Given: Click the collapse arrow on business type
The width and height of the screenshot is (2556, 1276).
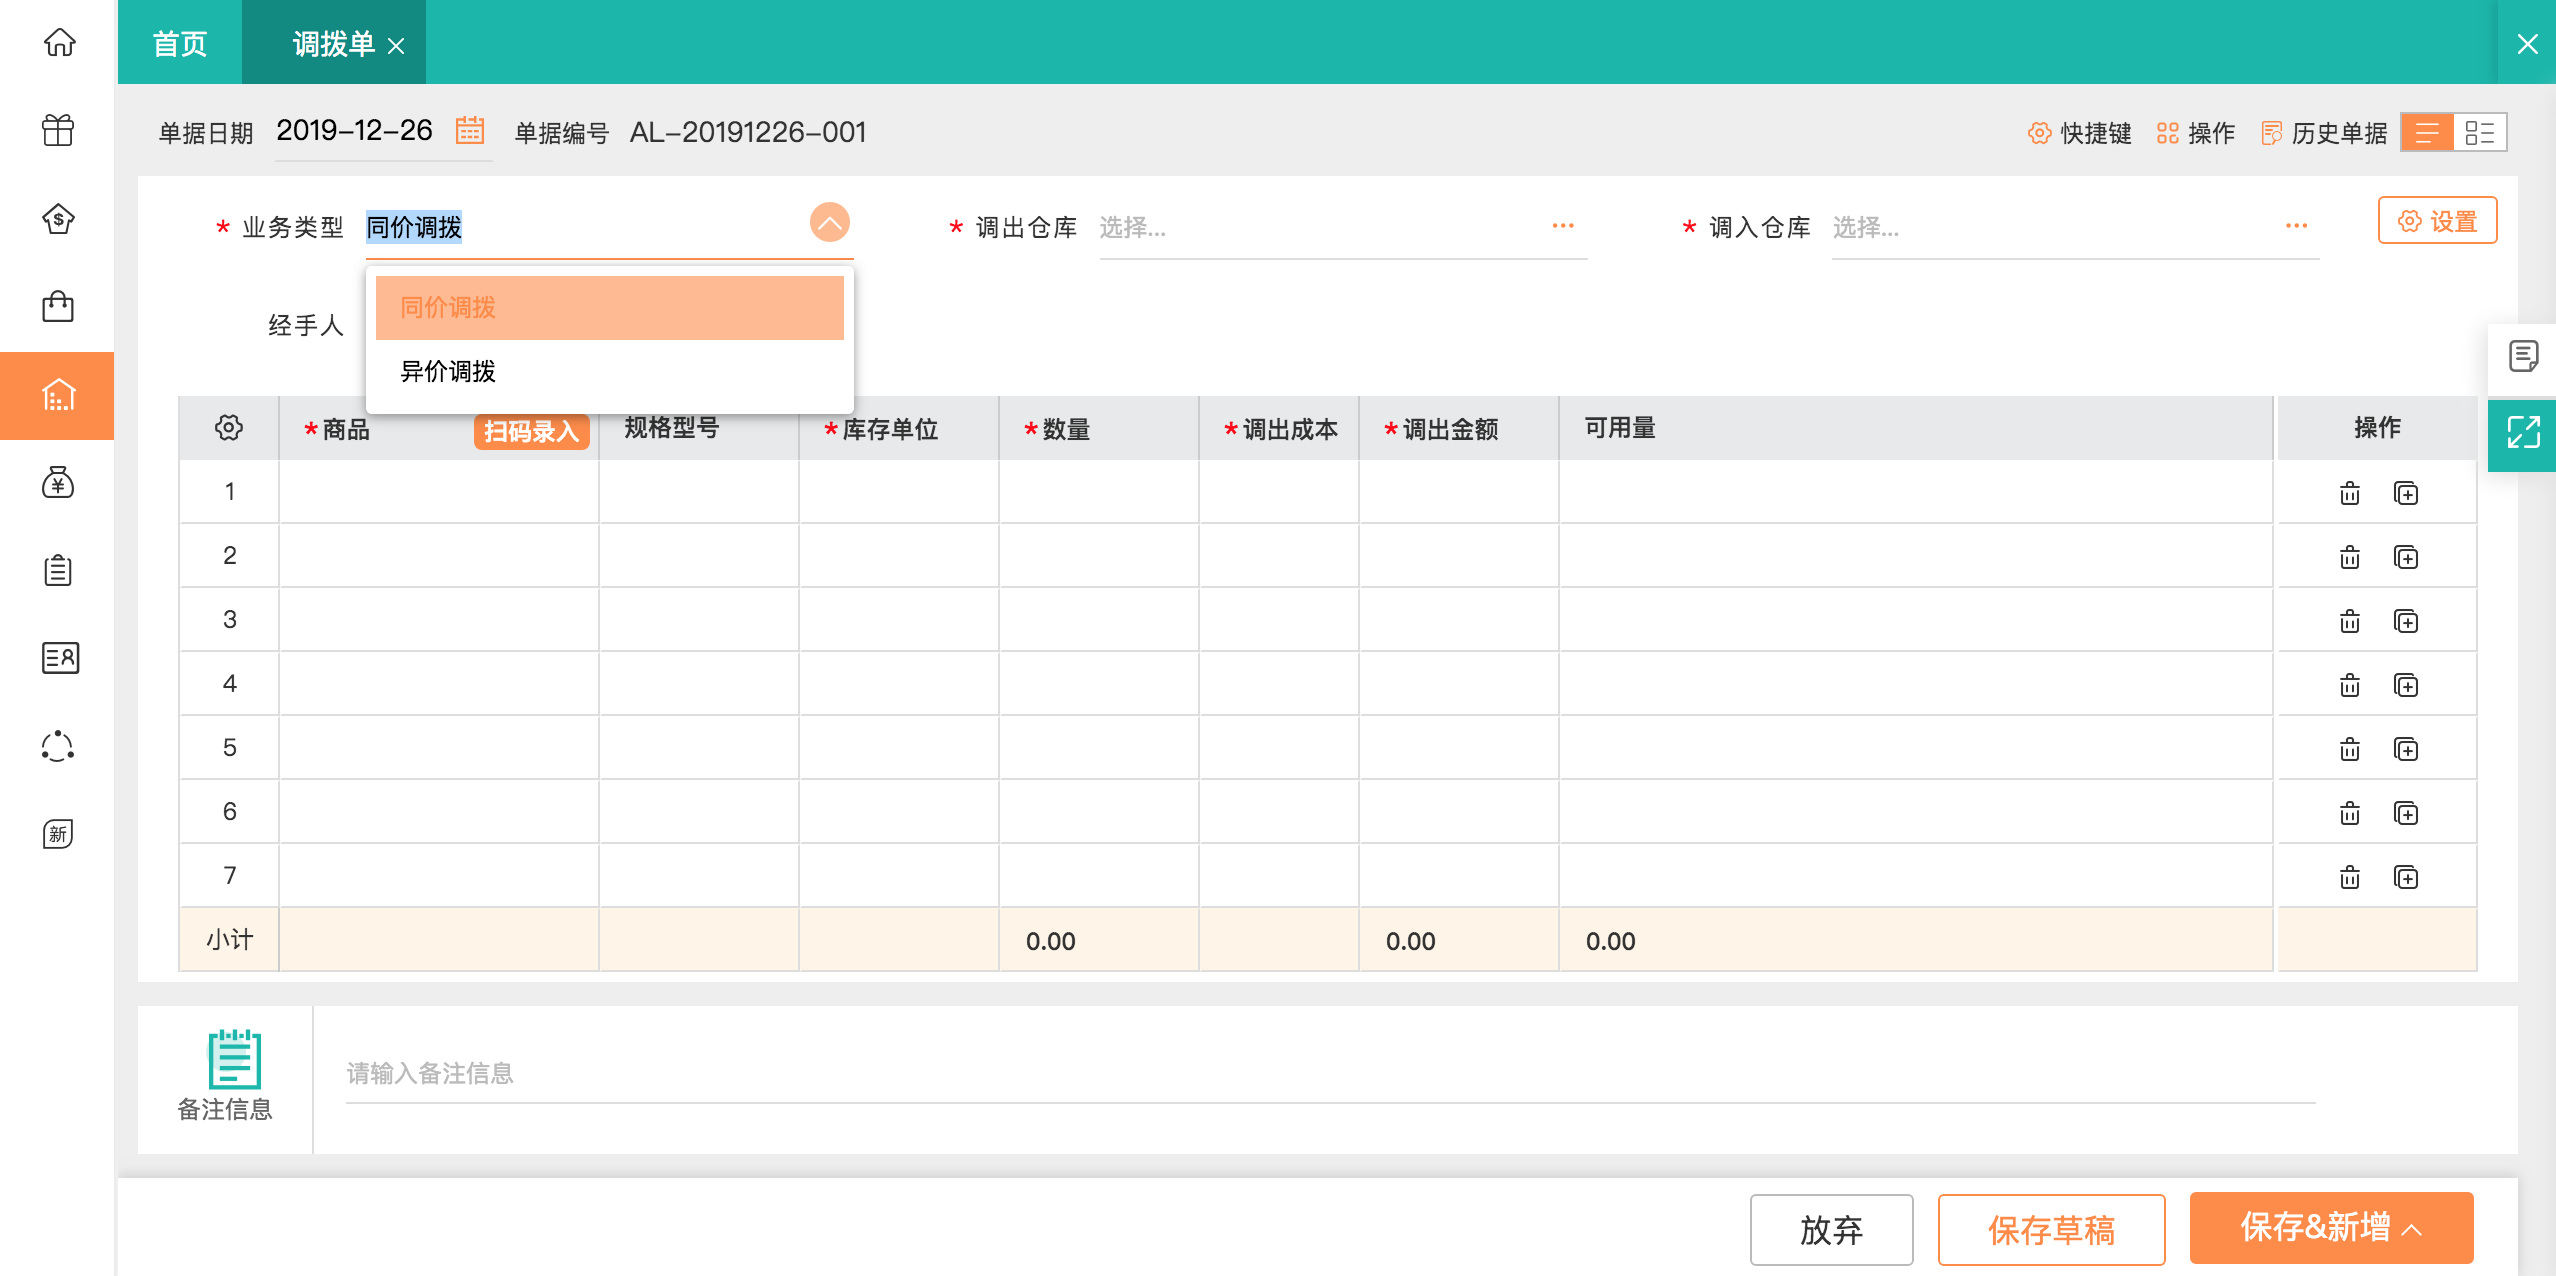Looking at the screenshot, I should [831, 223].
